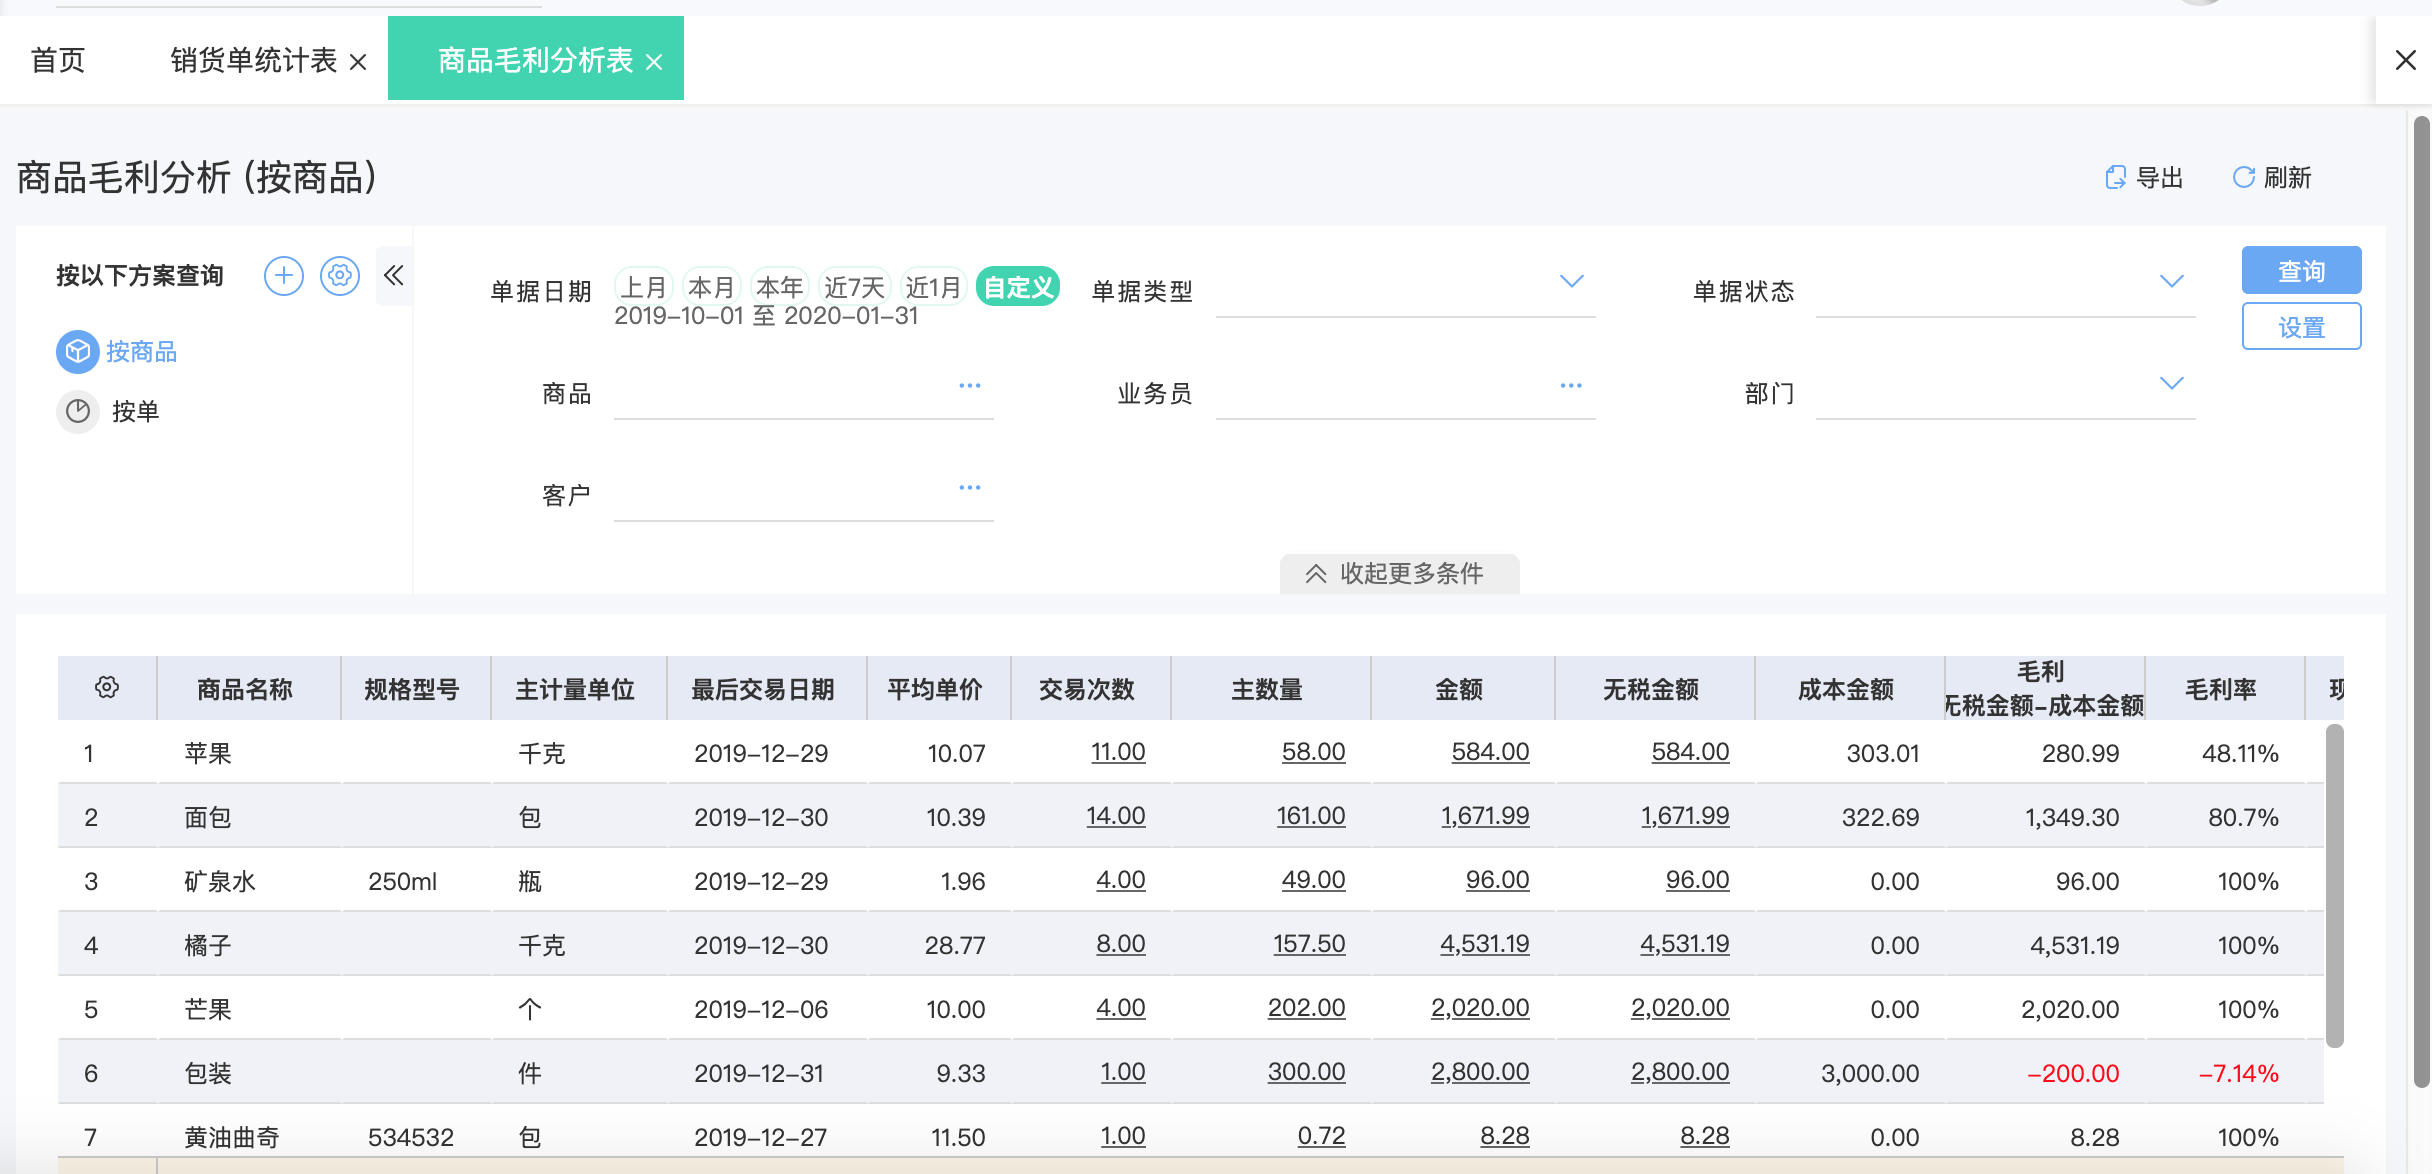
Task: Click the settings gear icon in table header
Action: [107, 687]
